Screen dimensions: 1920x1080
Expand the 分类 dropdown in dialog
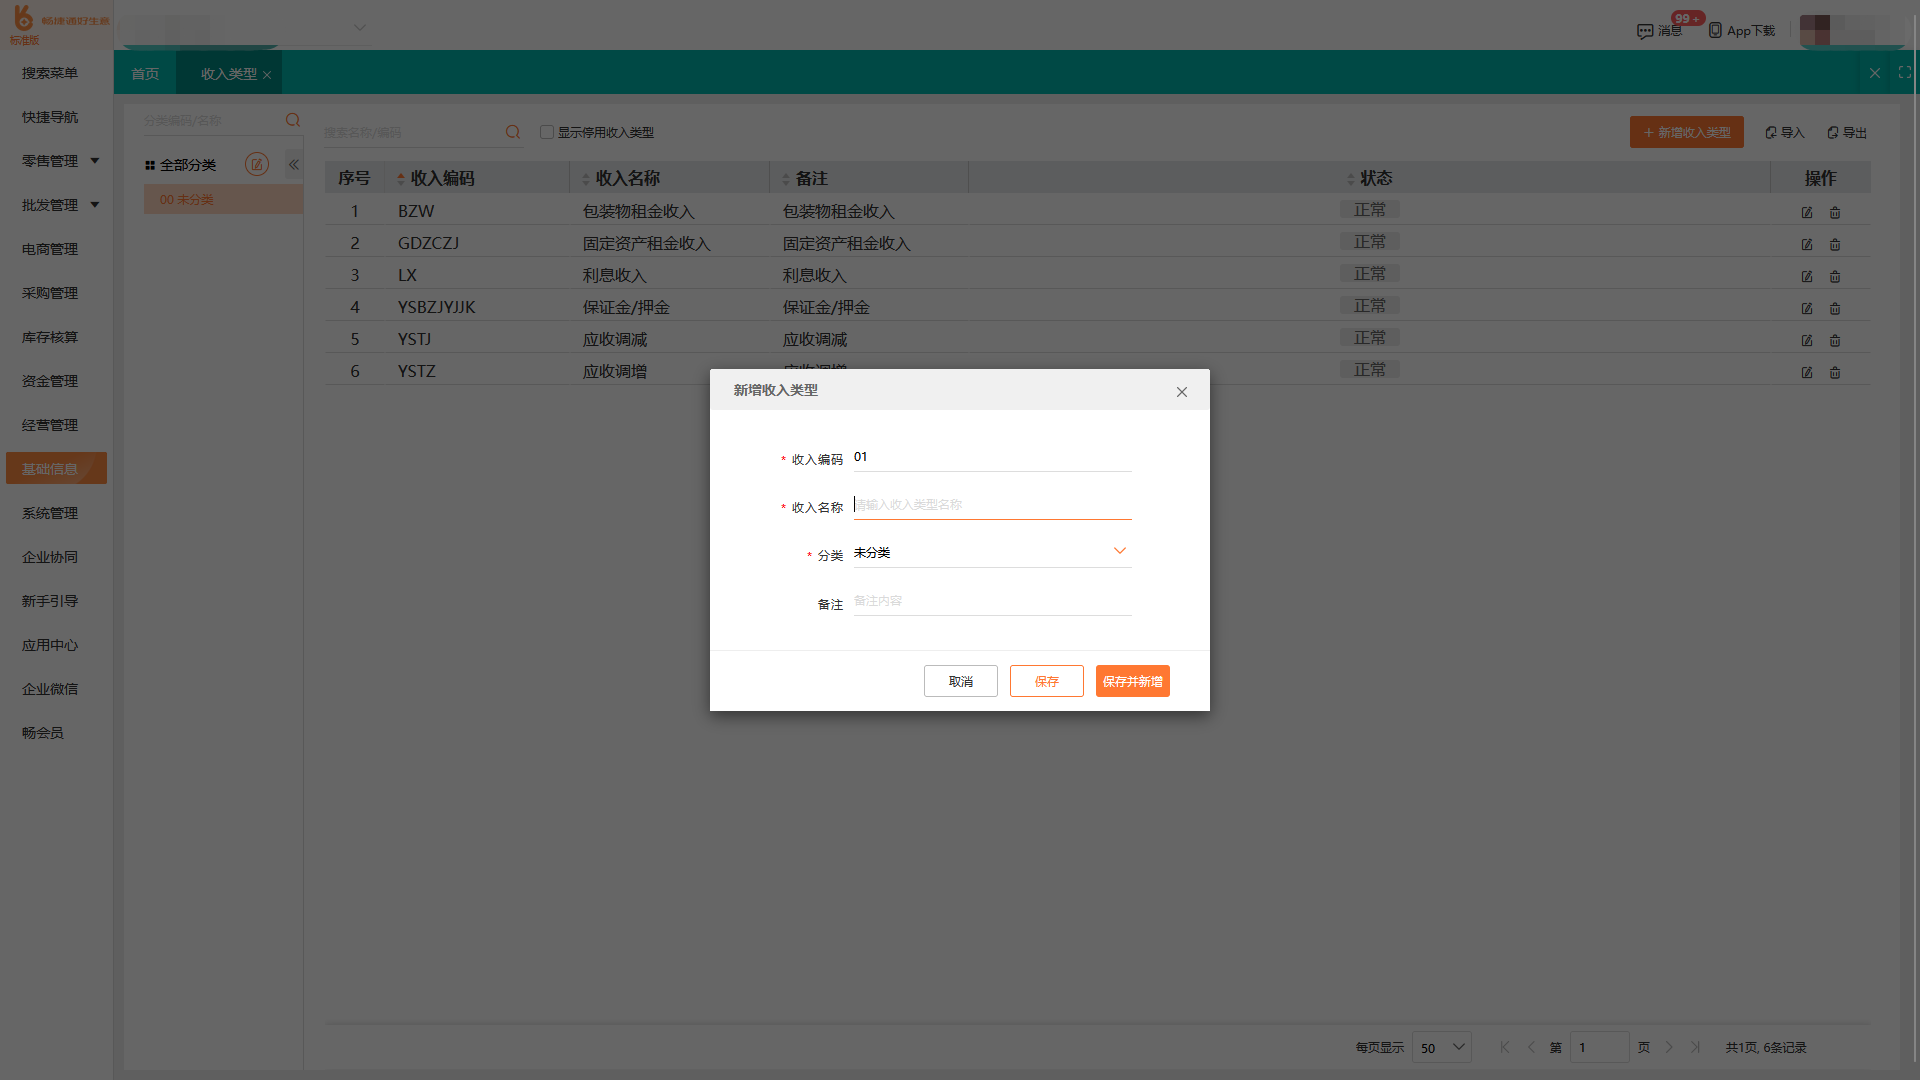tap(1121, 551)
